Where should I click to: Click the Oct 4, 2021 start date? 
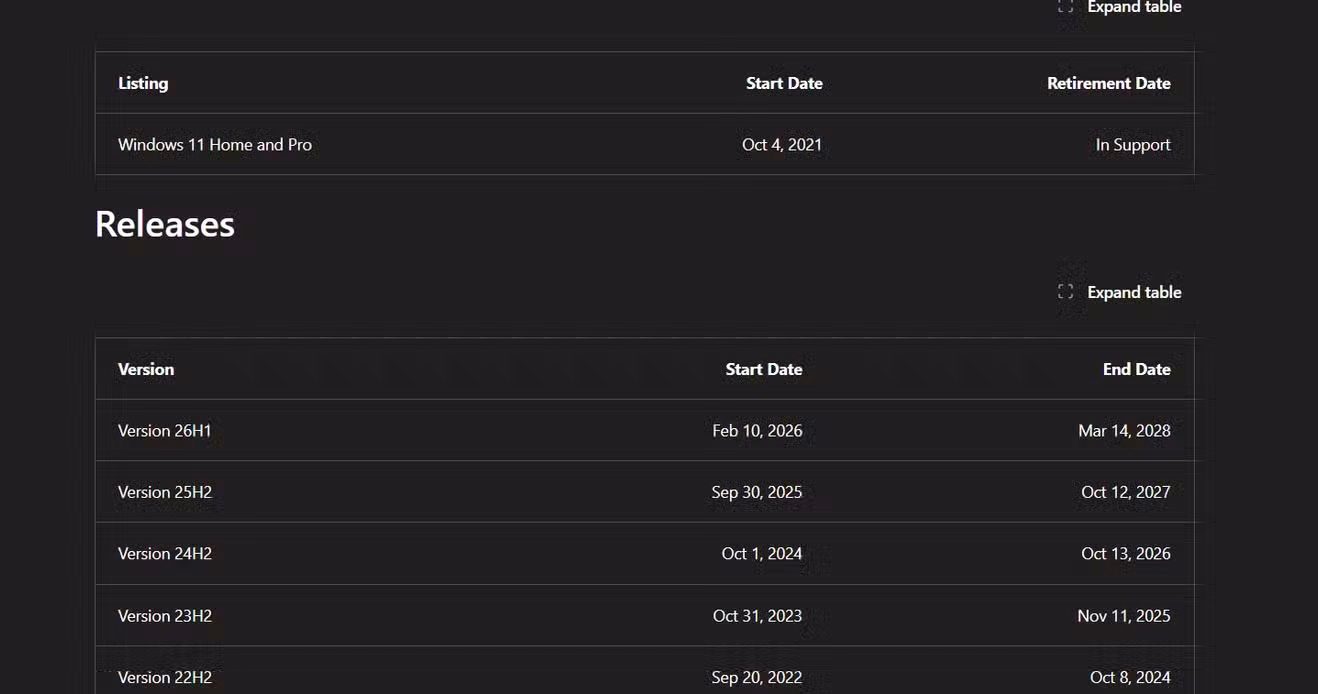pyautogui.click(x=782, y=145)
